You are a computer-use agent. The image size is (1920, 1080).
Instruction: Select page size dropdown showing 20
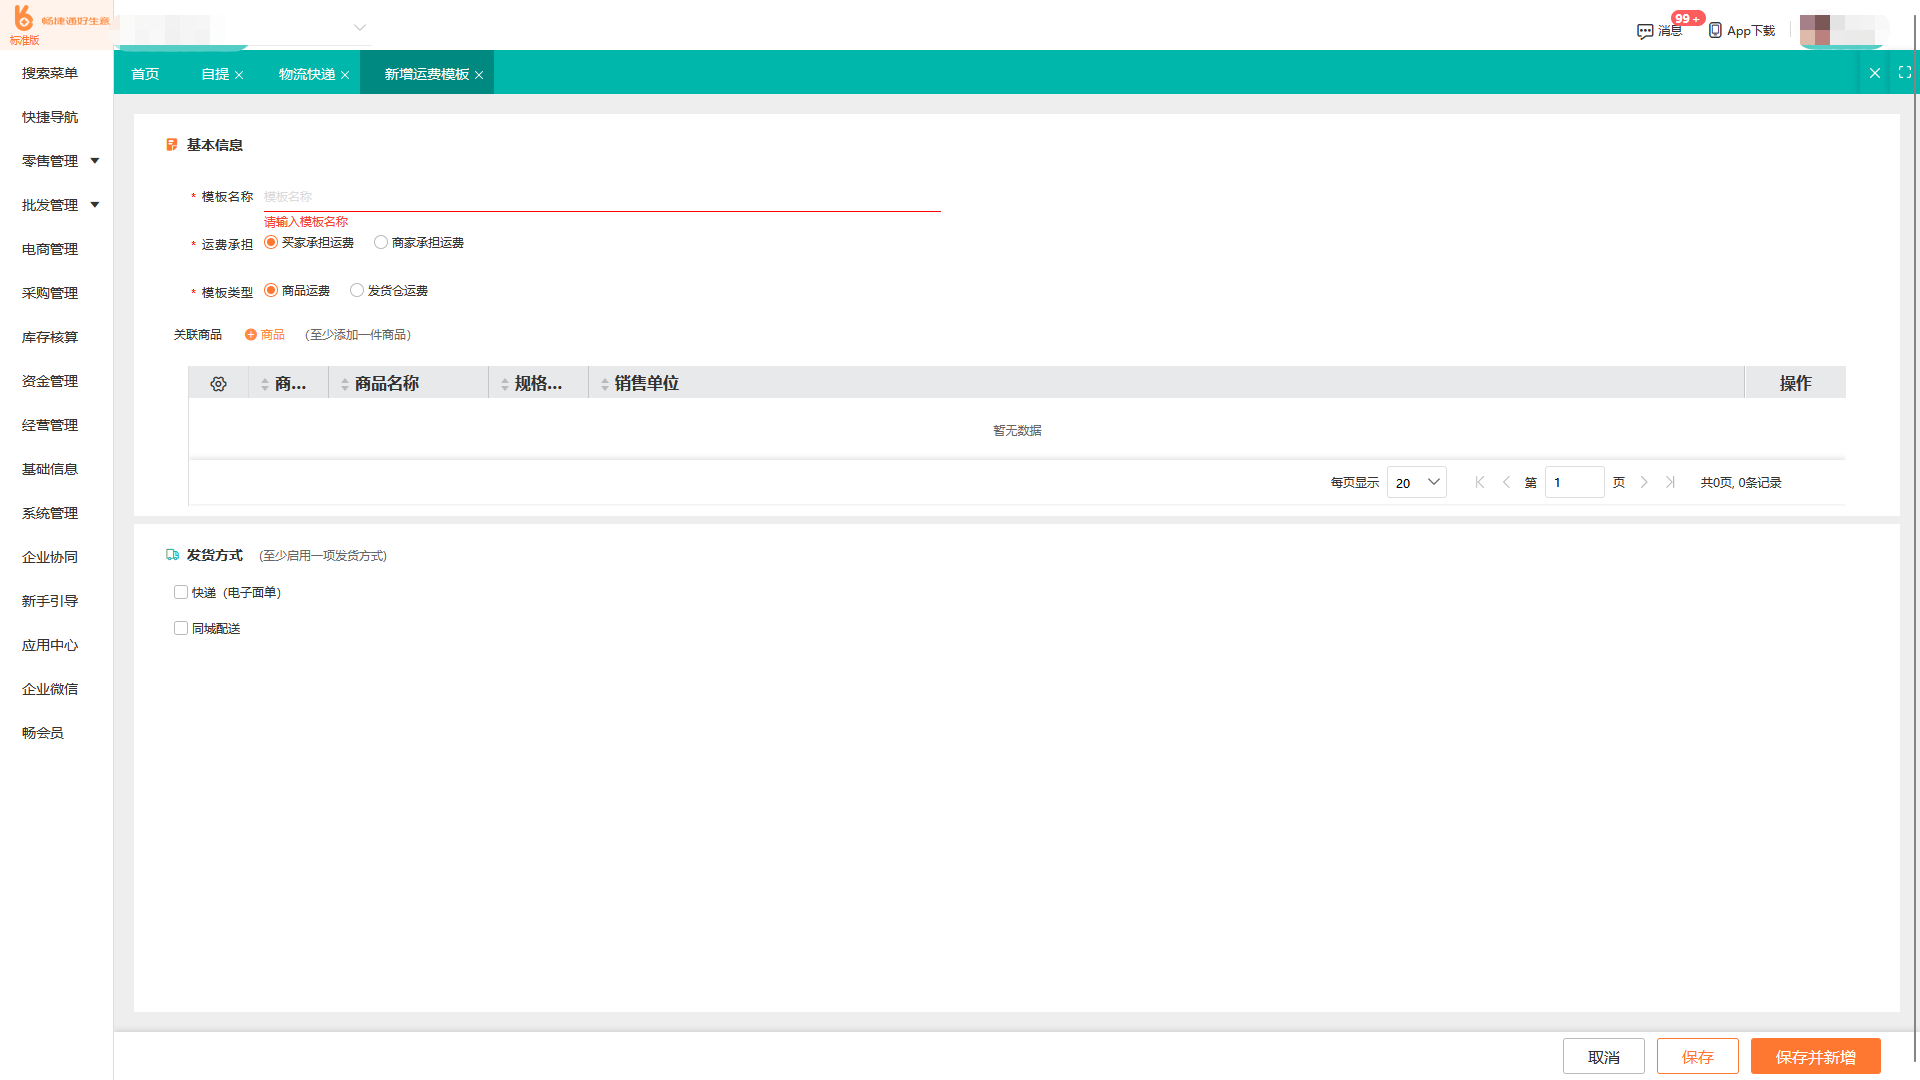1416,481
